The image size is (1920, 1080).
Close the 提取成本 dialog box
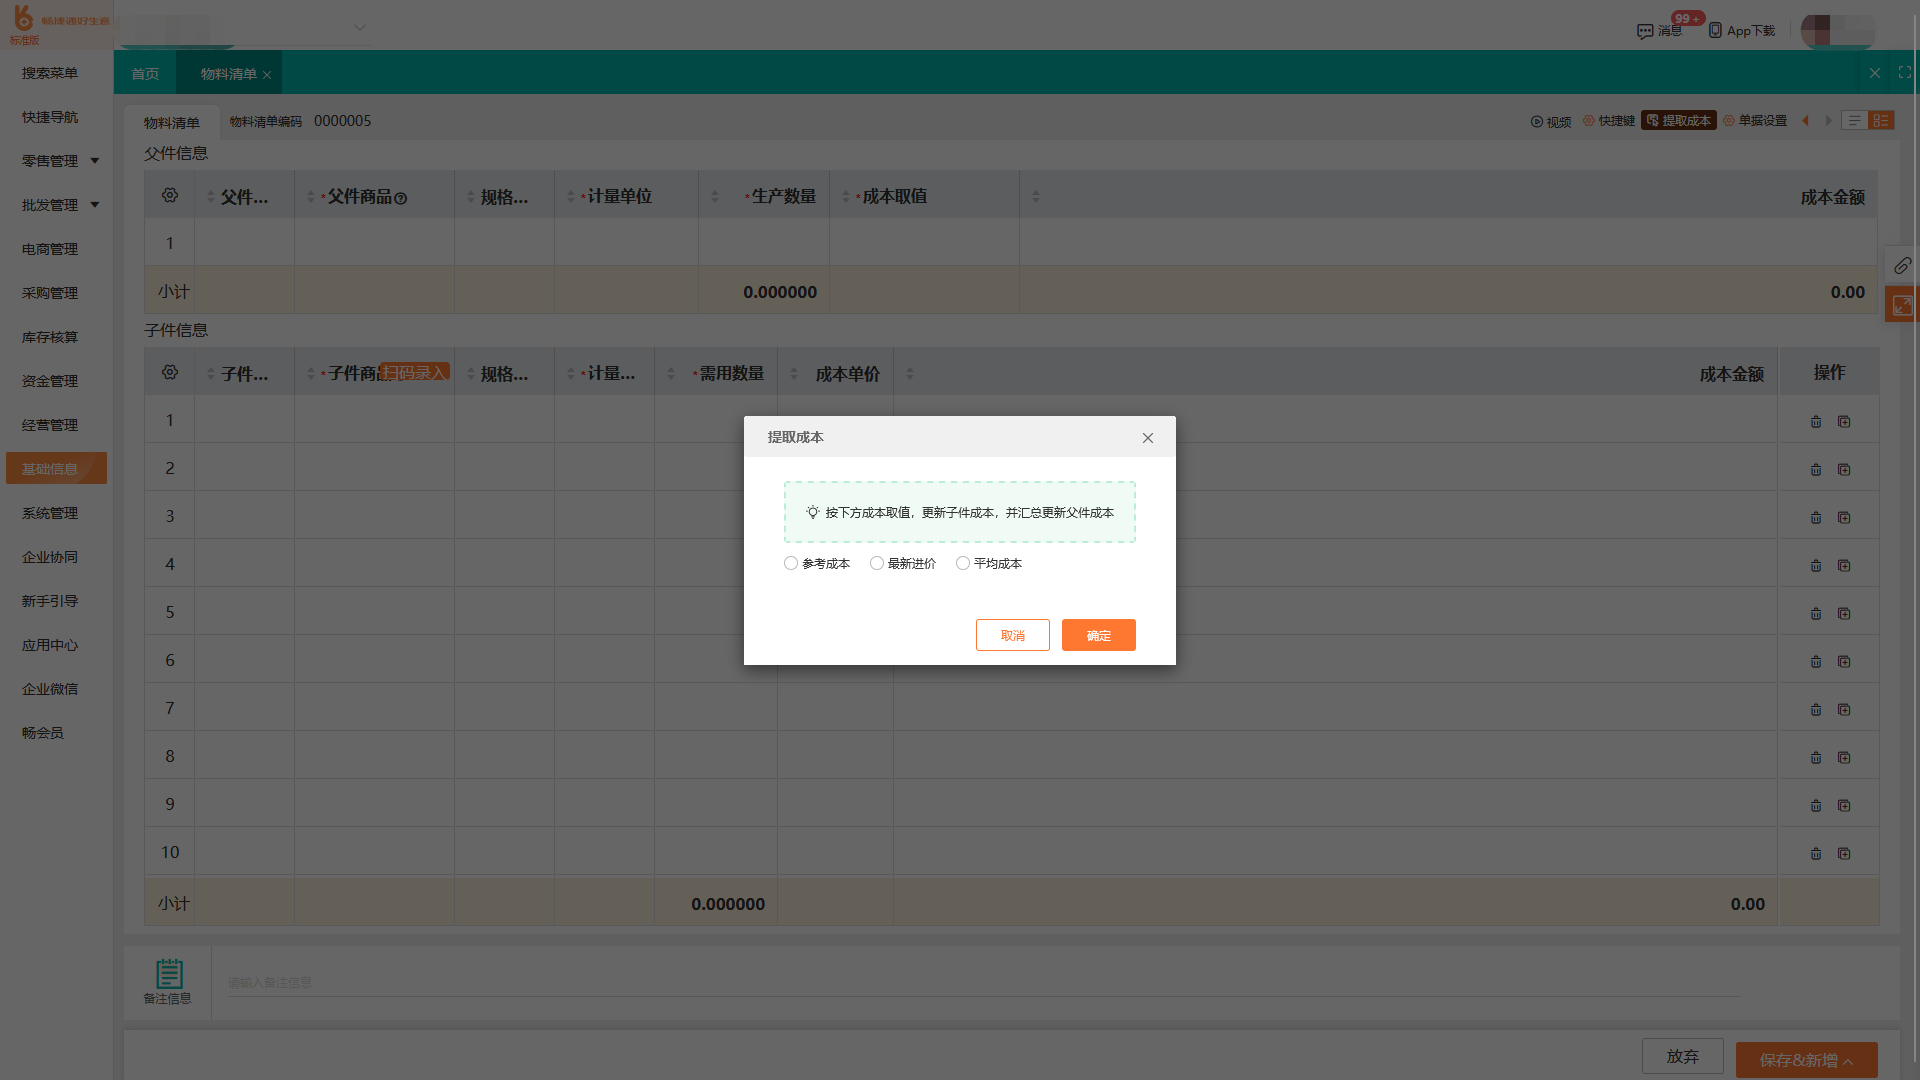(x=1147, y=438)
